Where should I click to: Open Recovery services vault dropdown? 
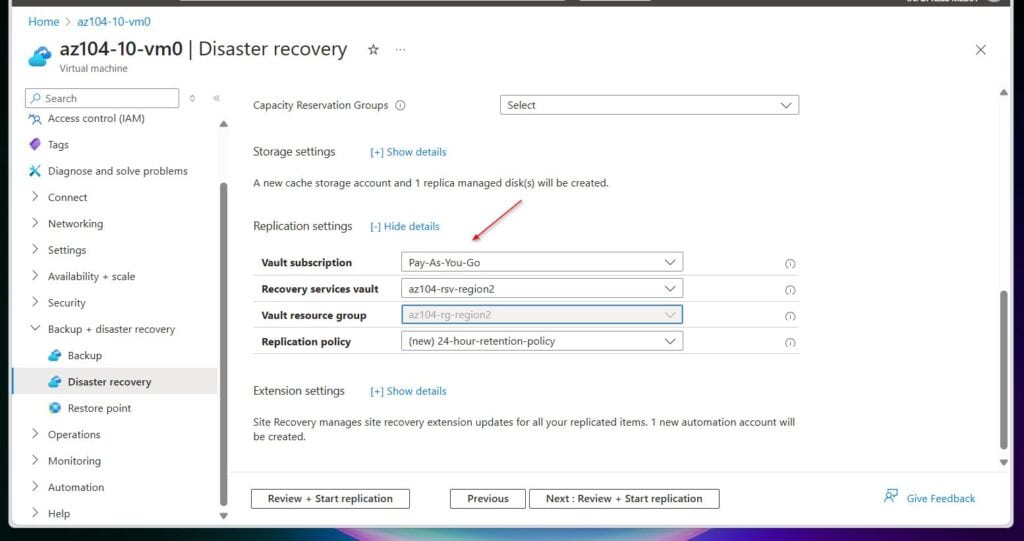(542, 288)
